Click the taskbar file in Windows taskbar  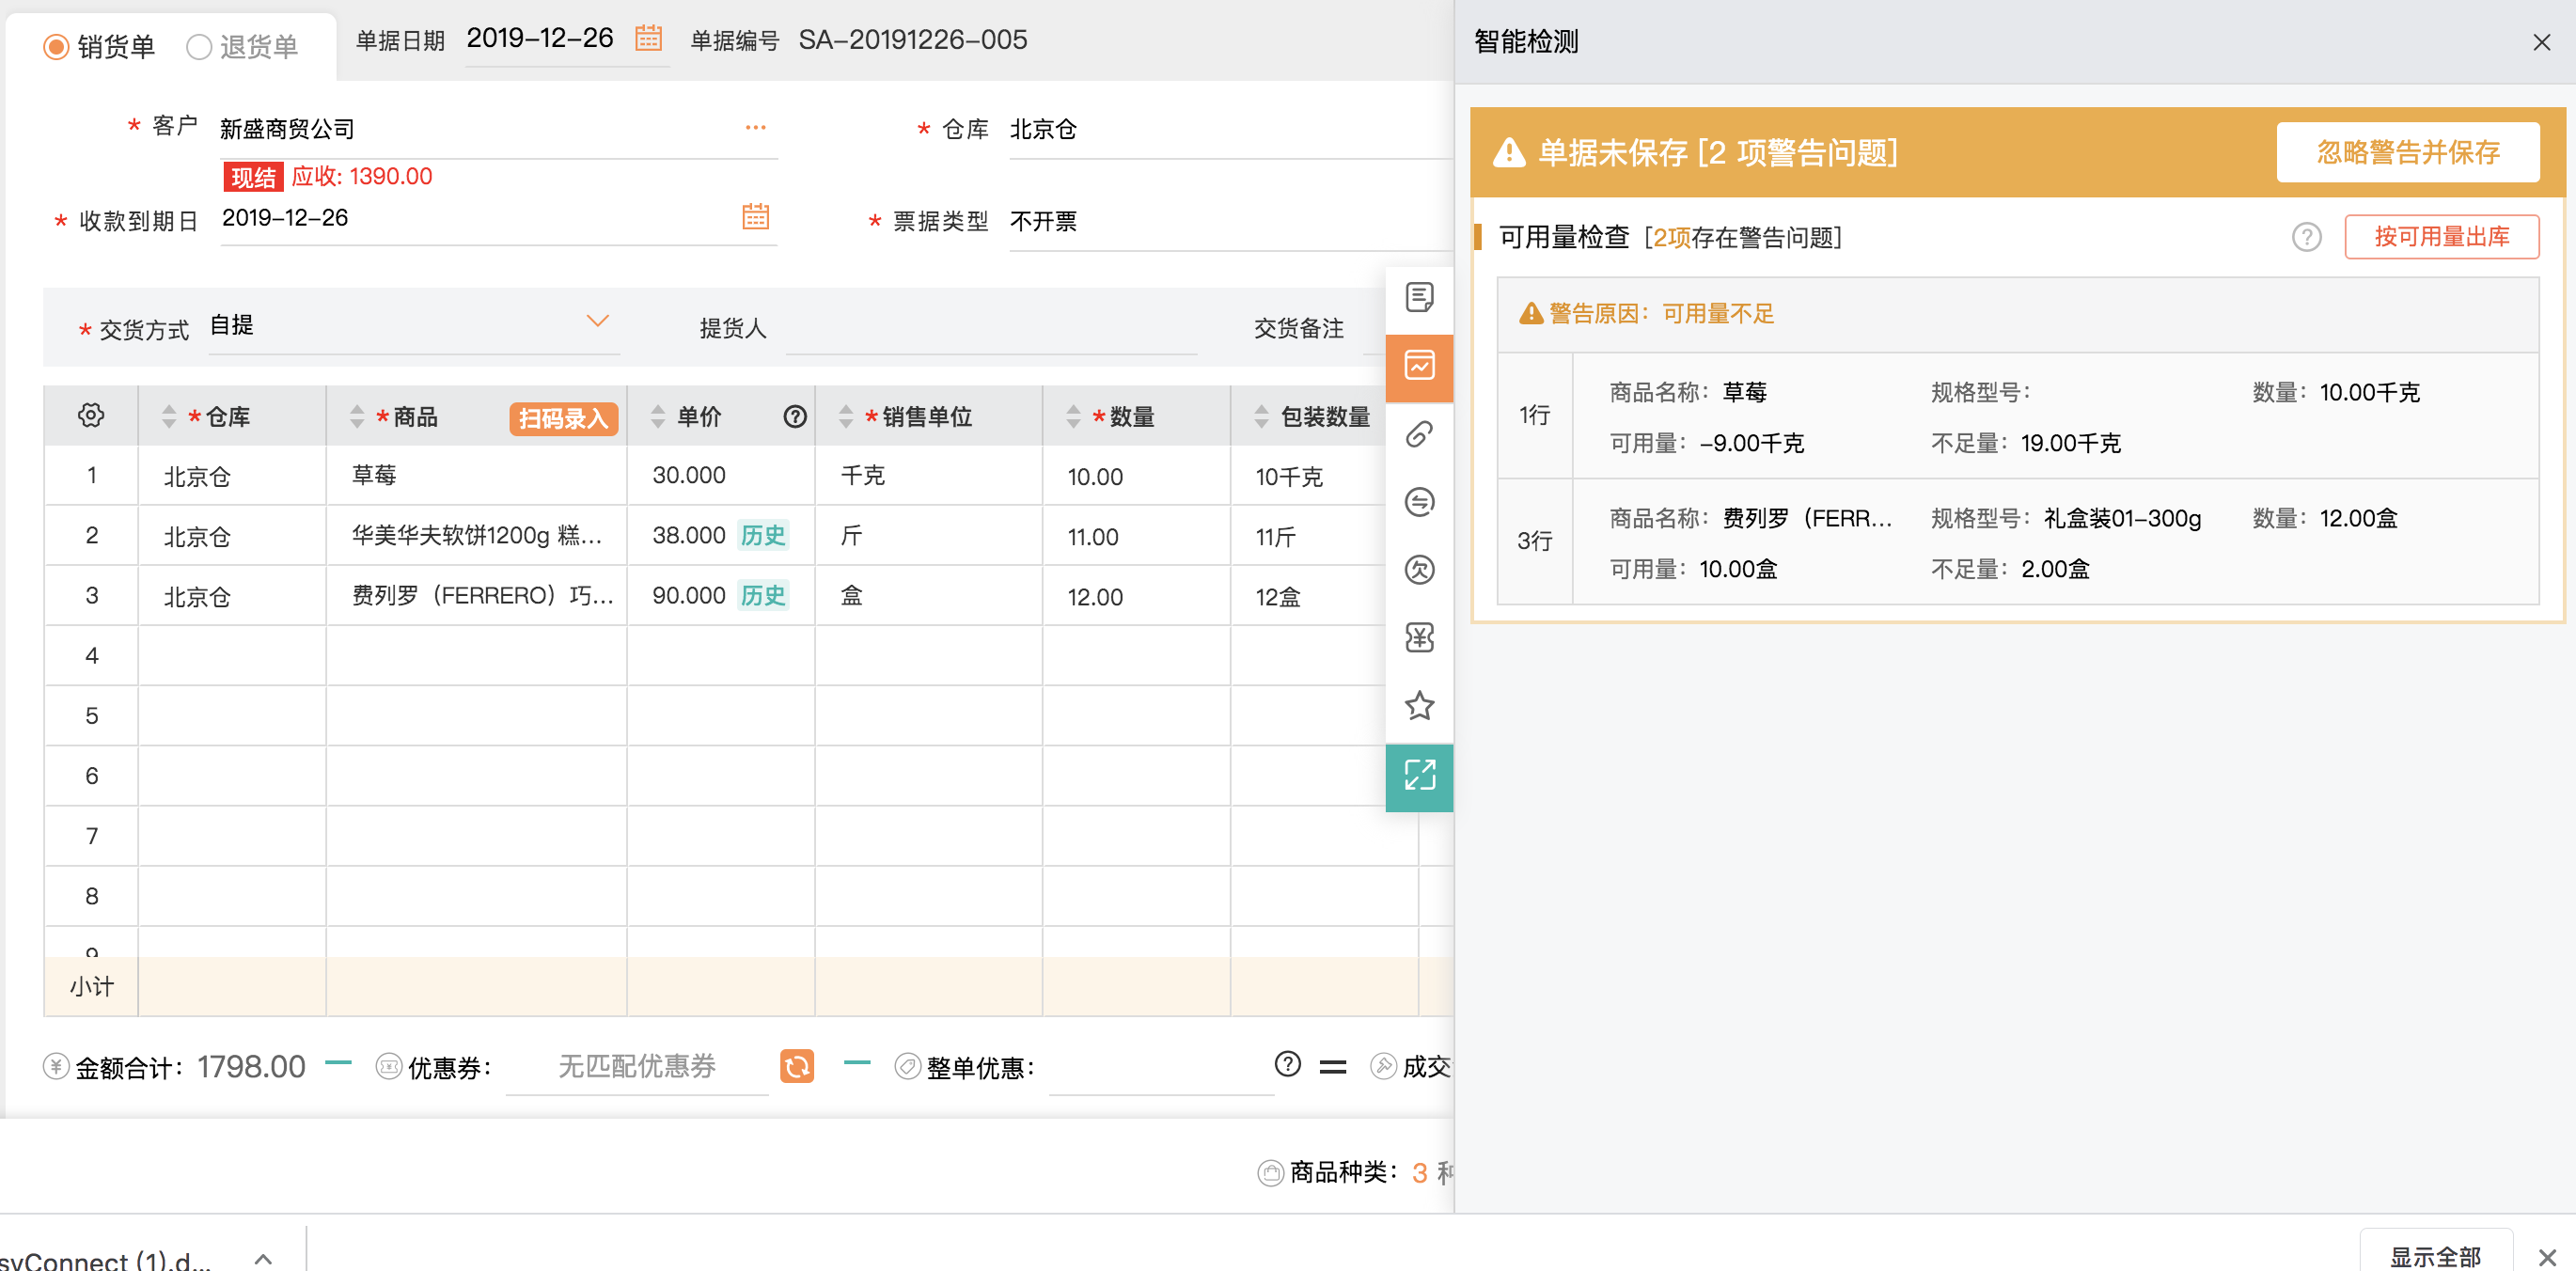132,1251
